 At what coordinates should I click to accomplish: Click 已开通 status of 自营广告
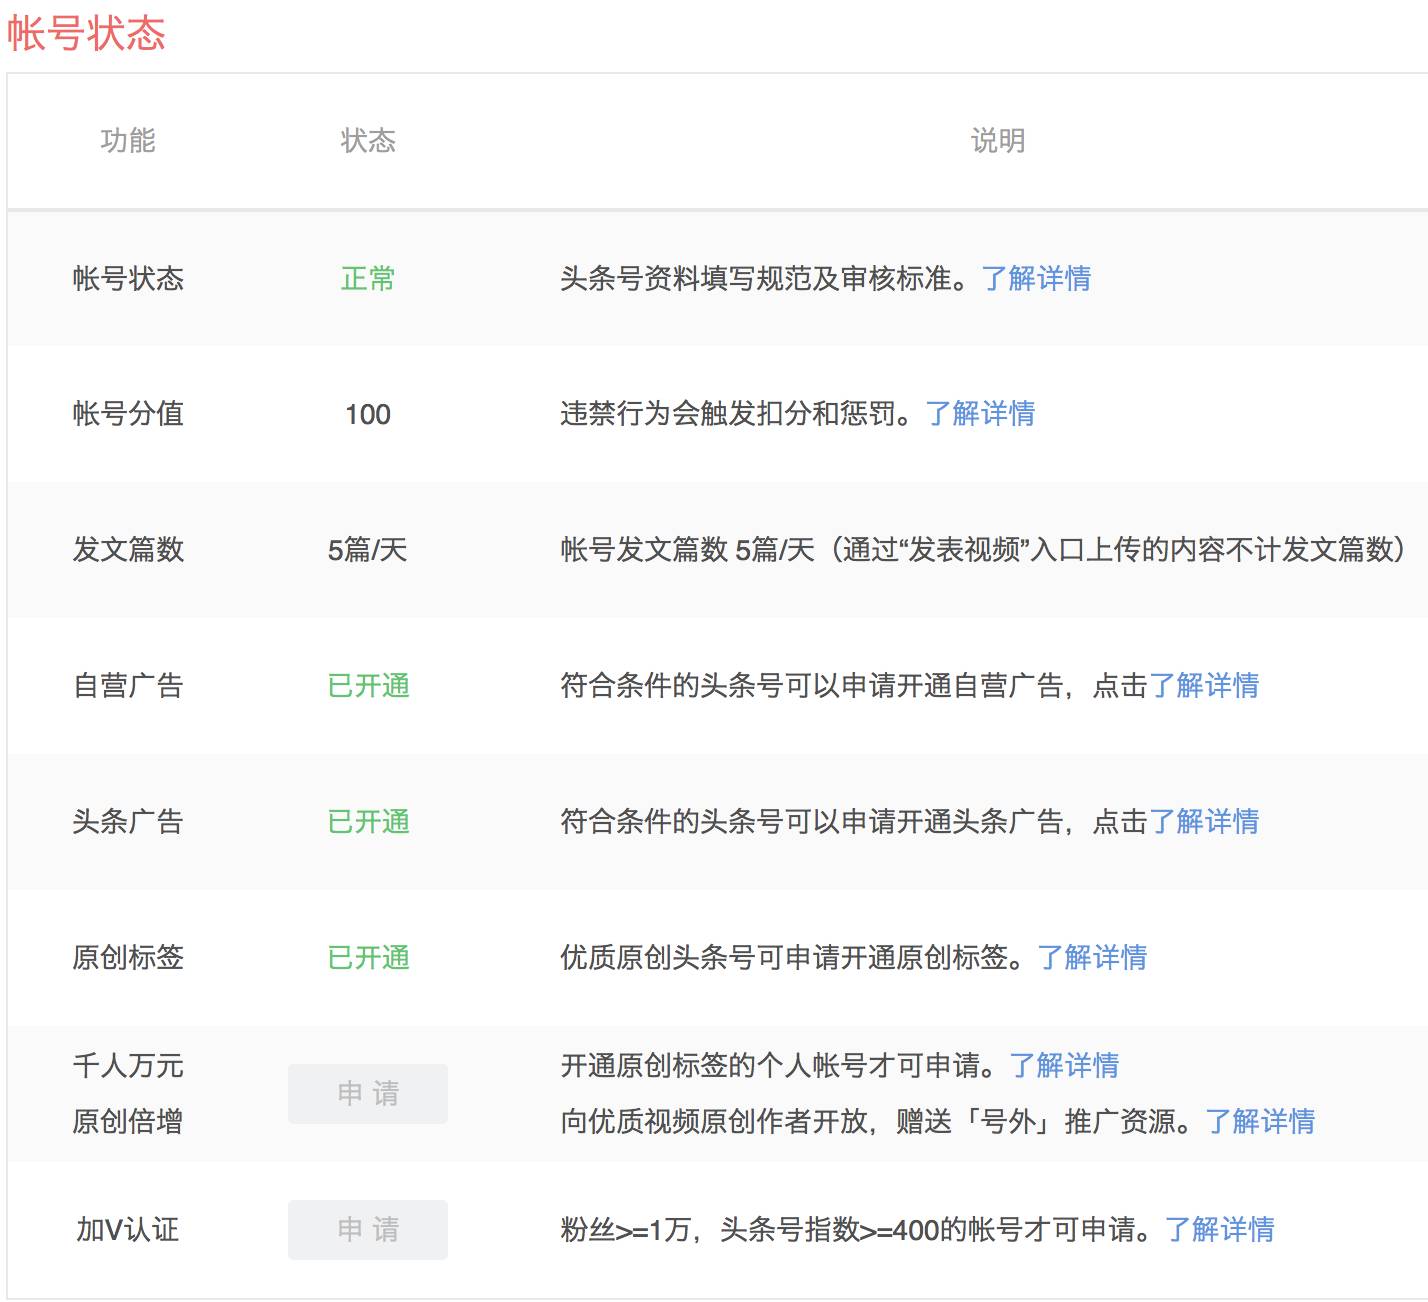(x=367, y=687)
